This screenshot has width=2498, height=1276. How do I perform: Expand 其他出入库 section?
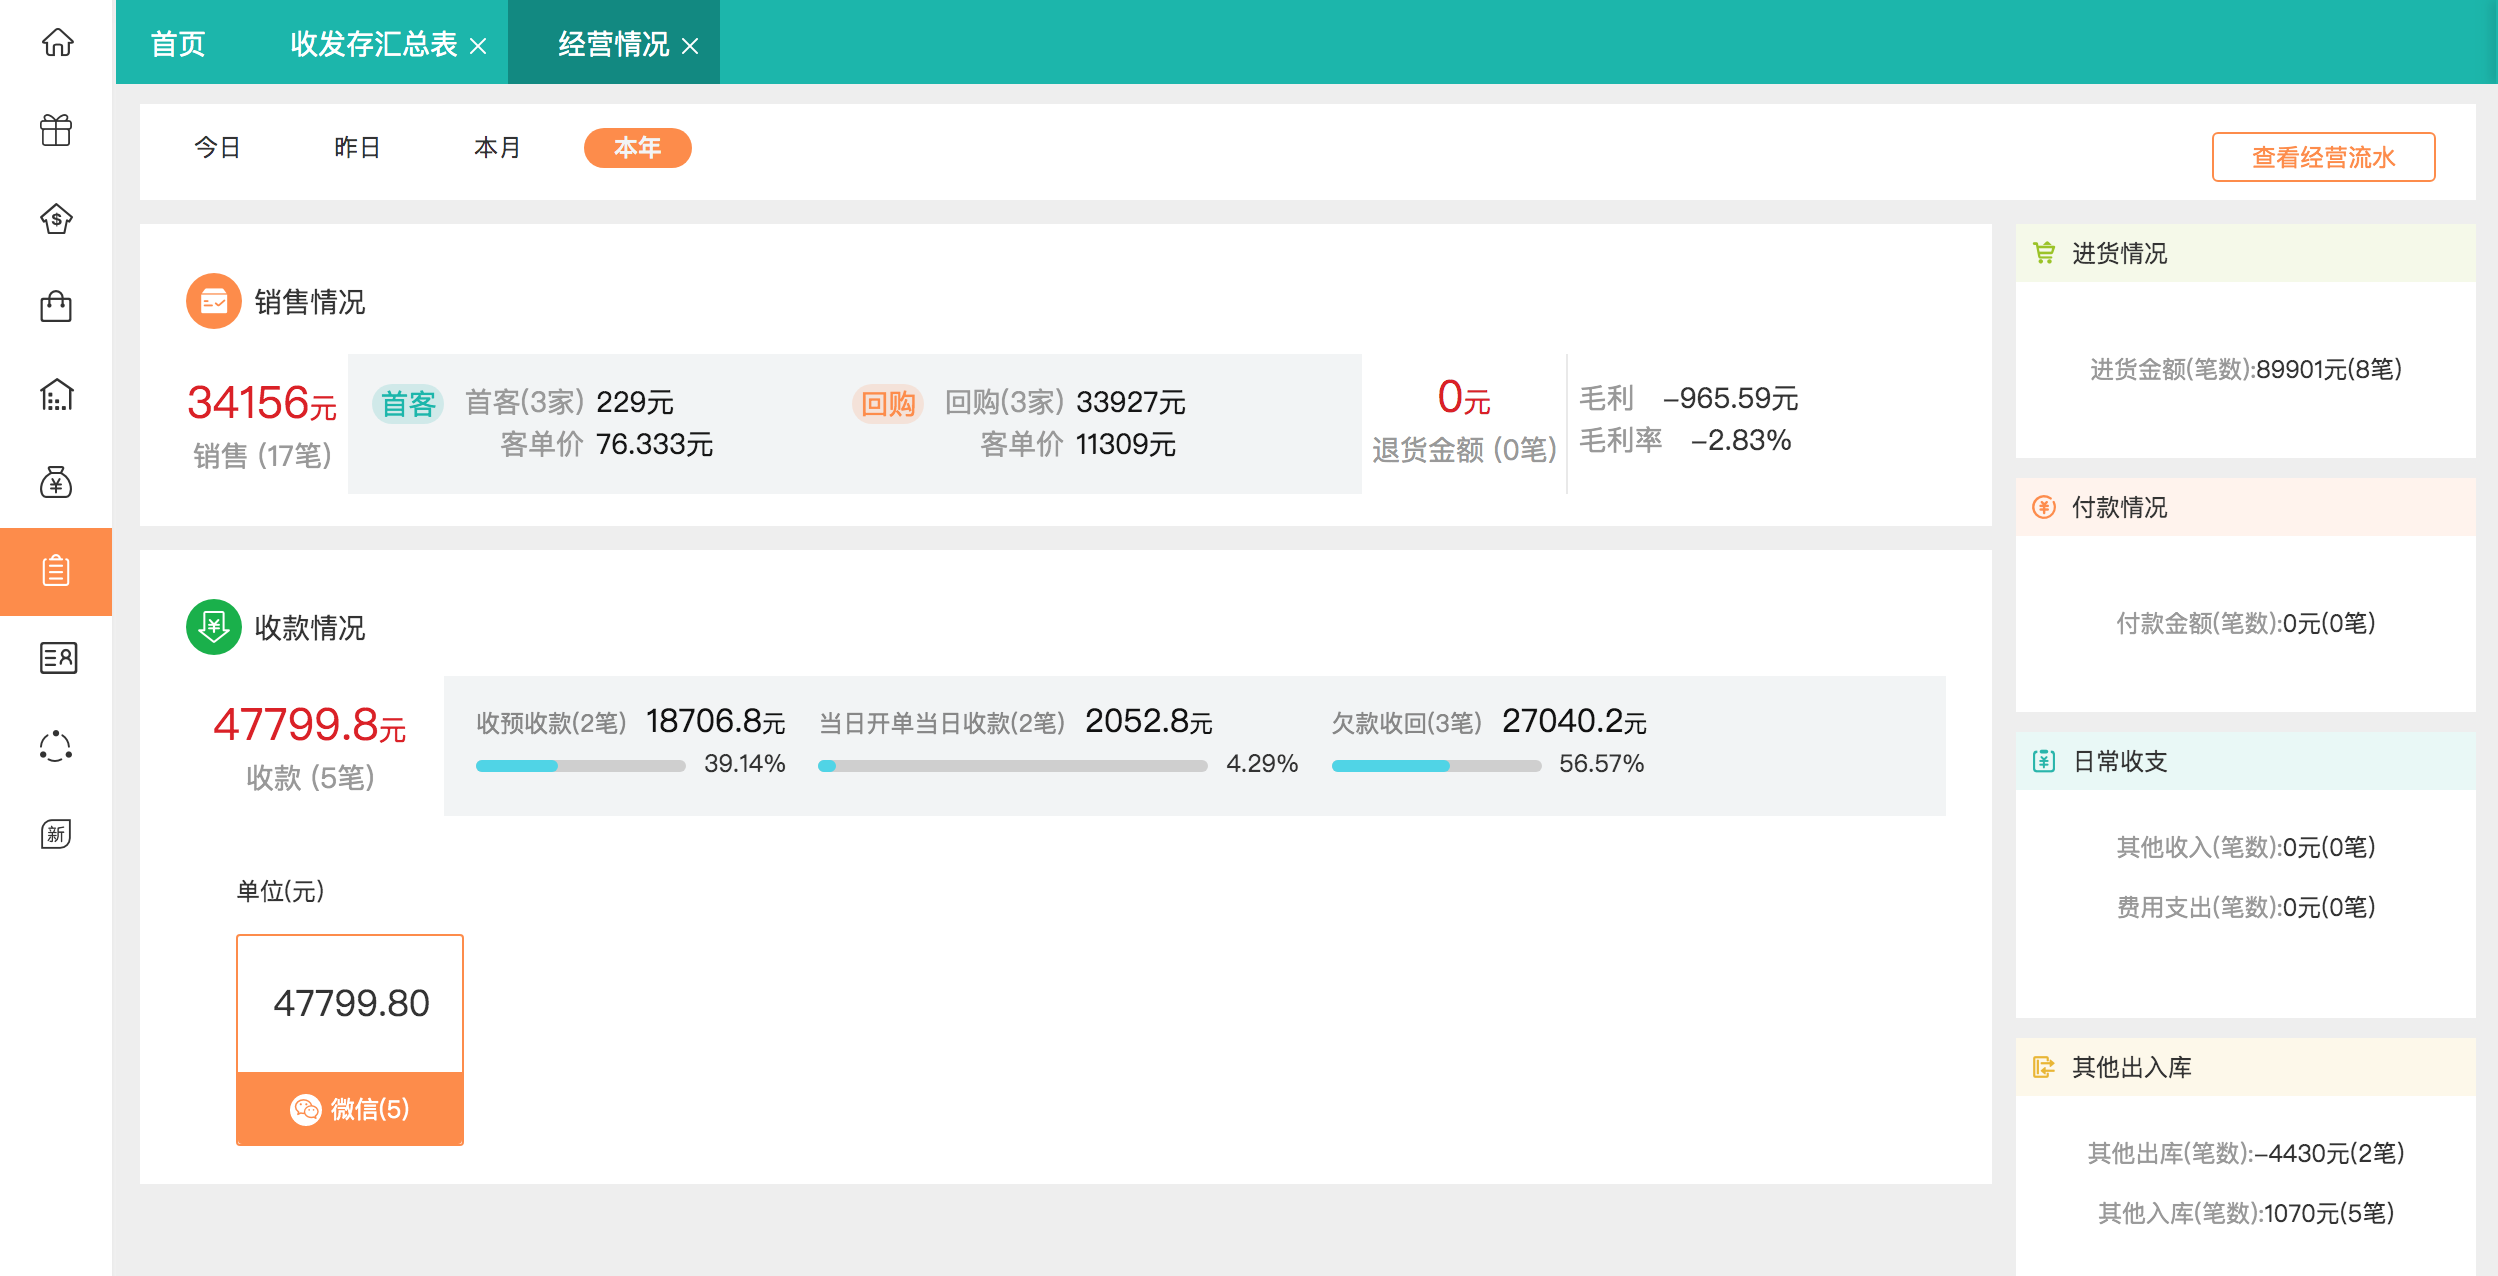click(x=2116, y=1066)
